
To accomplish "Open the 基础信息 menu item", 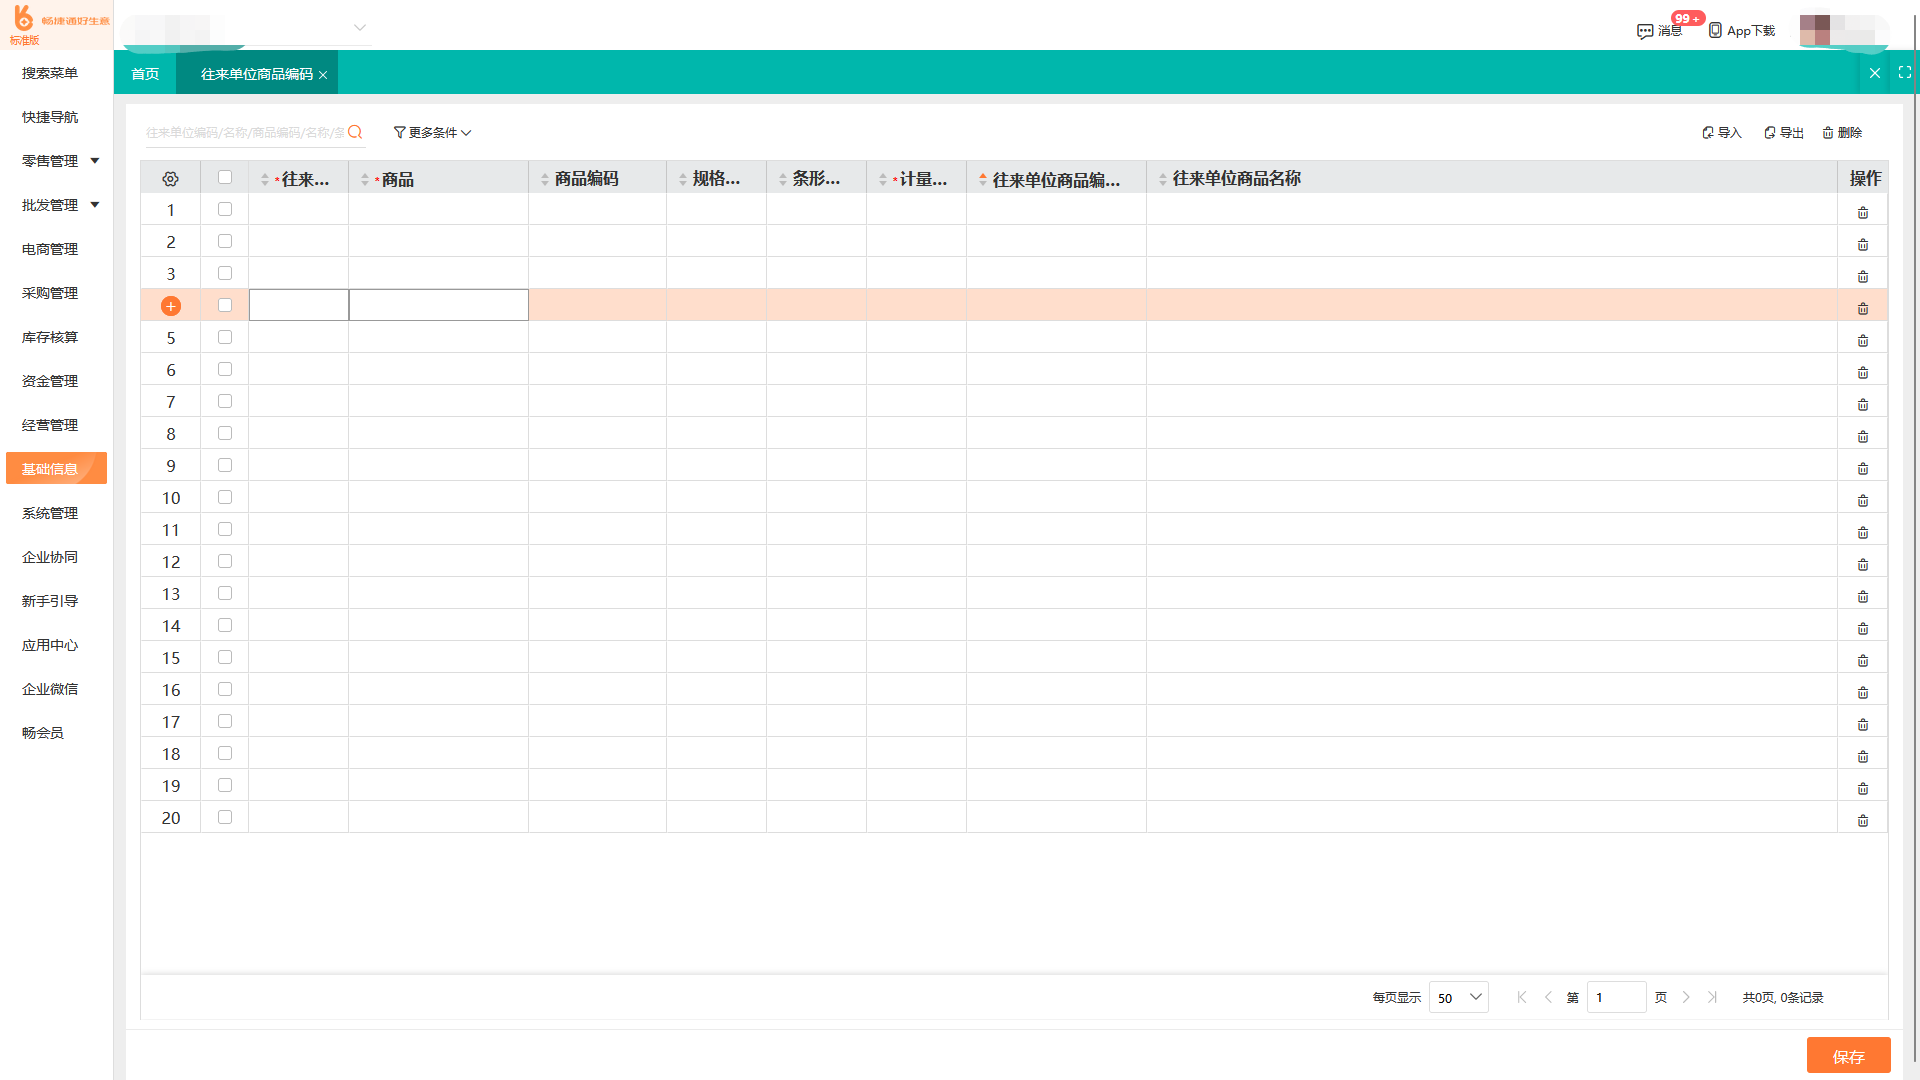I will pyautogui.click(x=53, y=468).
